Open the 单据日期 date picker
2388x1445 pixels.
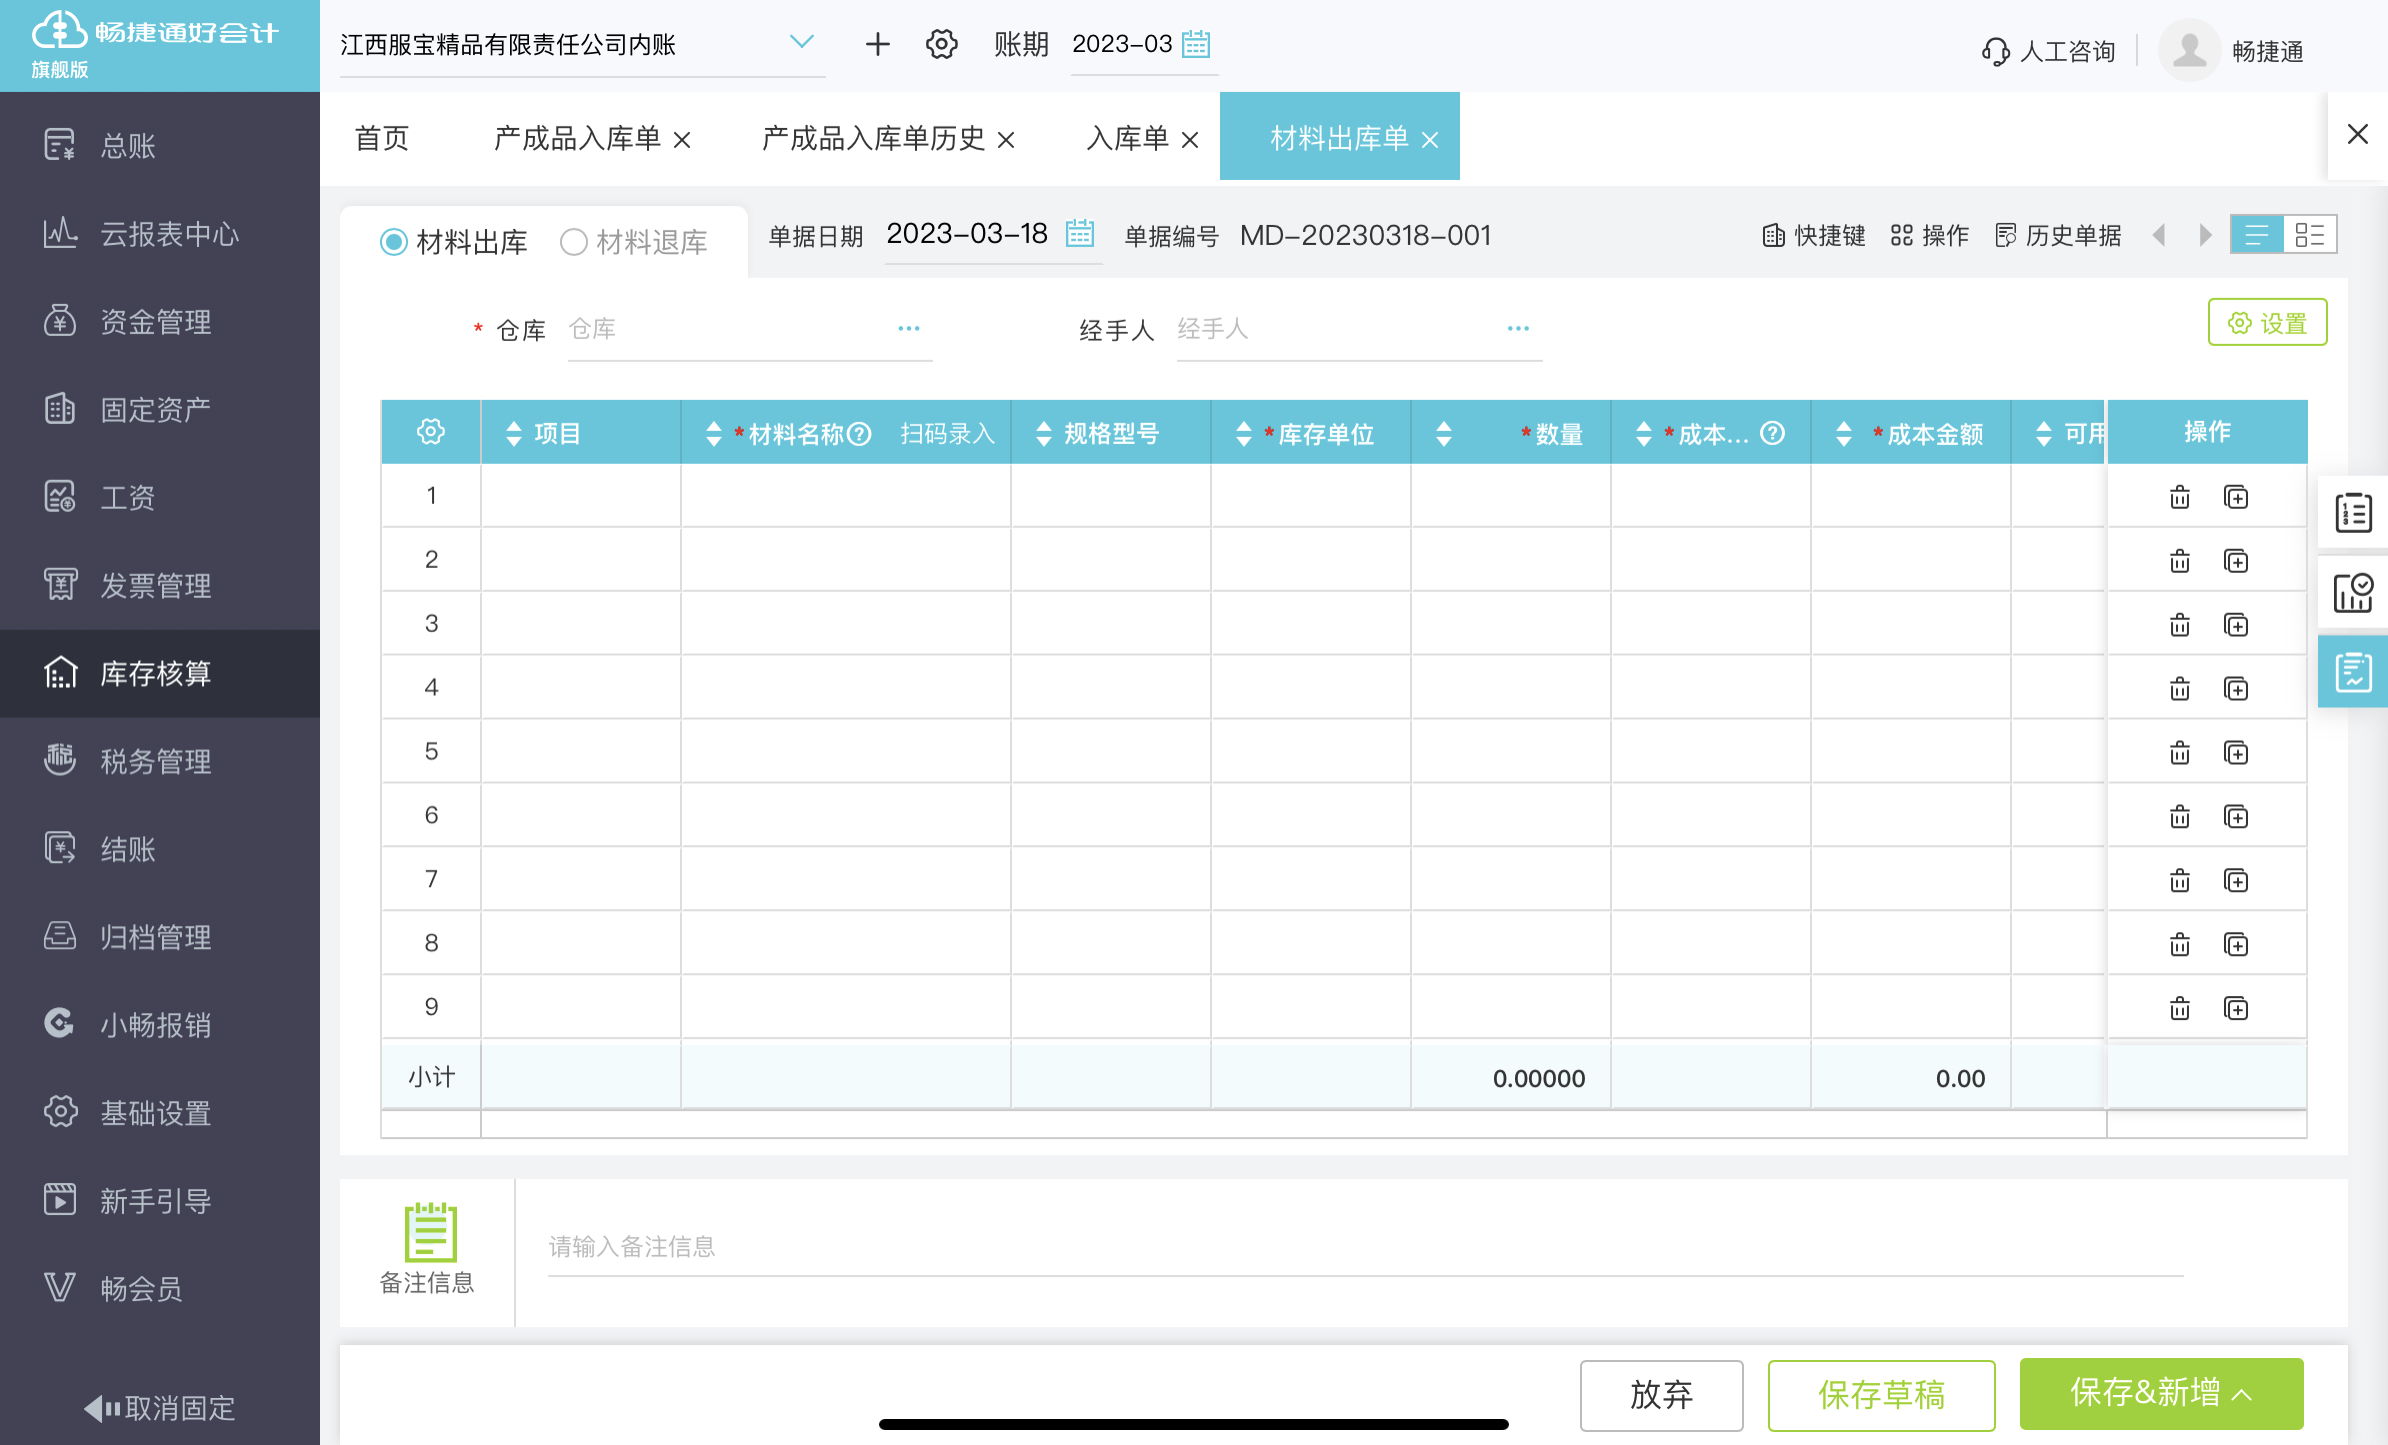tap(1080, 235)
